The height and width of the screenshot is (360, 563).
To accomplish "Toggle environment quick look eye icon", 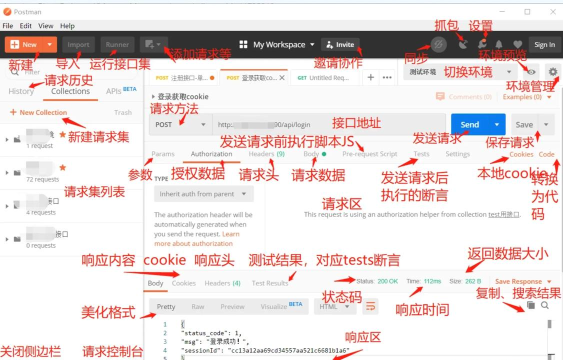I will pos(531,72).
